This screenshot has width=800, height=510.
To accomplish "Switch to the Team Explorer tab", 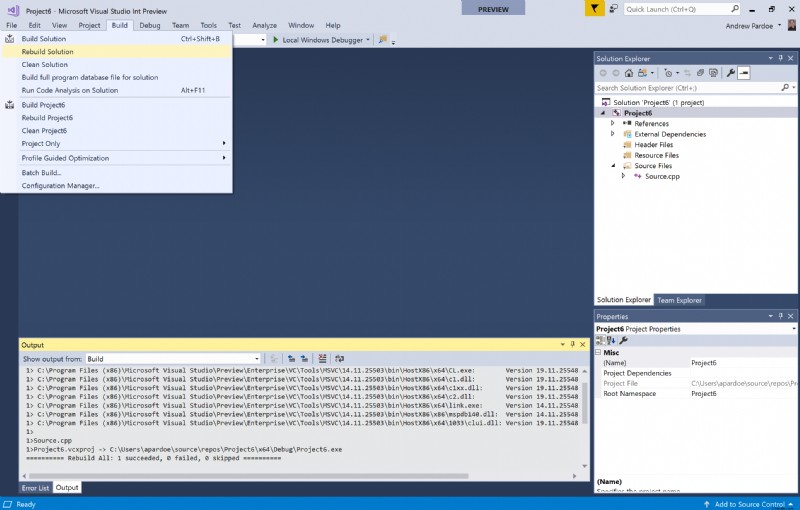I will pos(679,300).
